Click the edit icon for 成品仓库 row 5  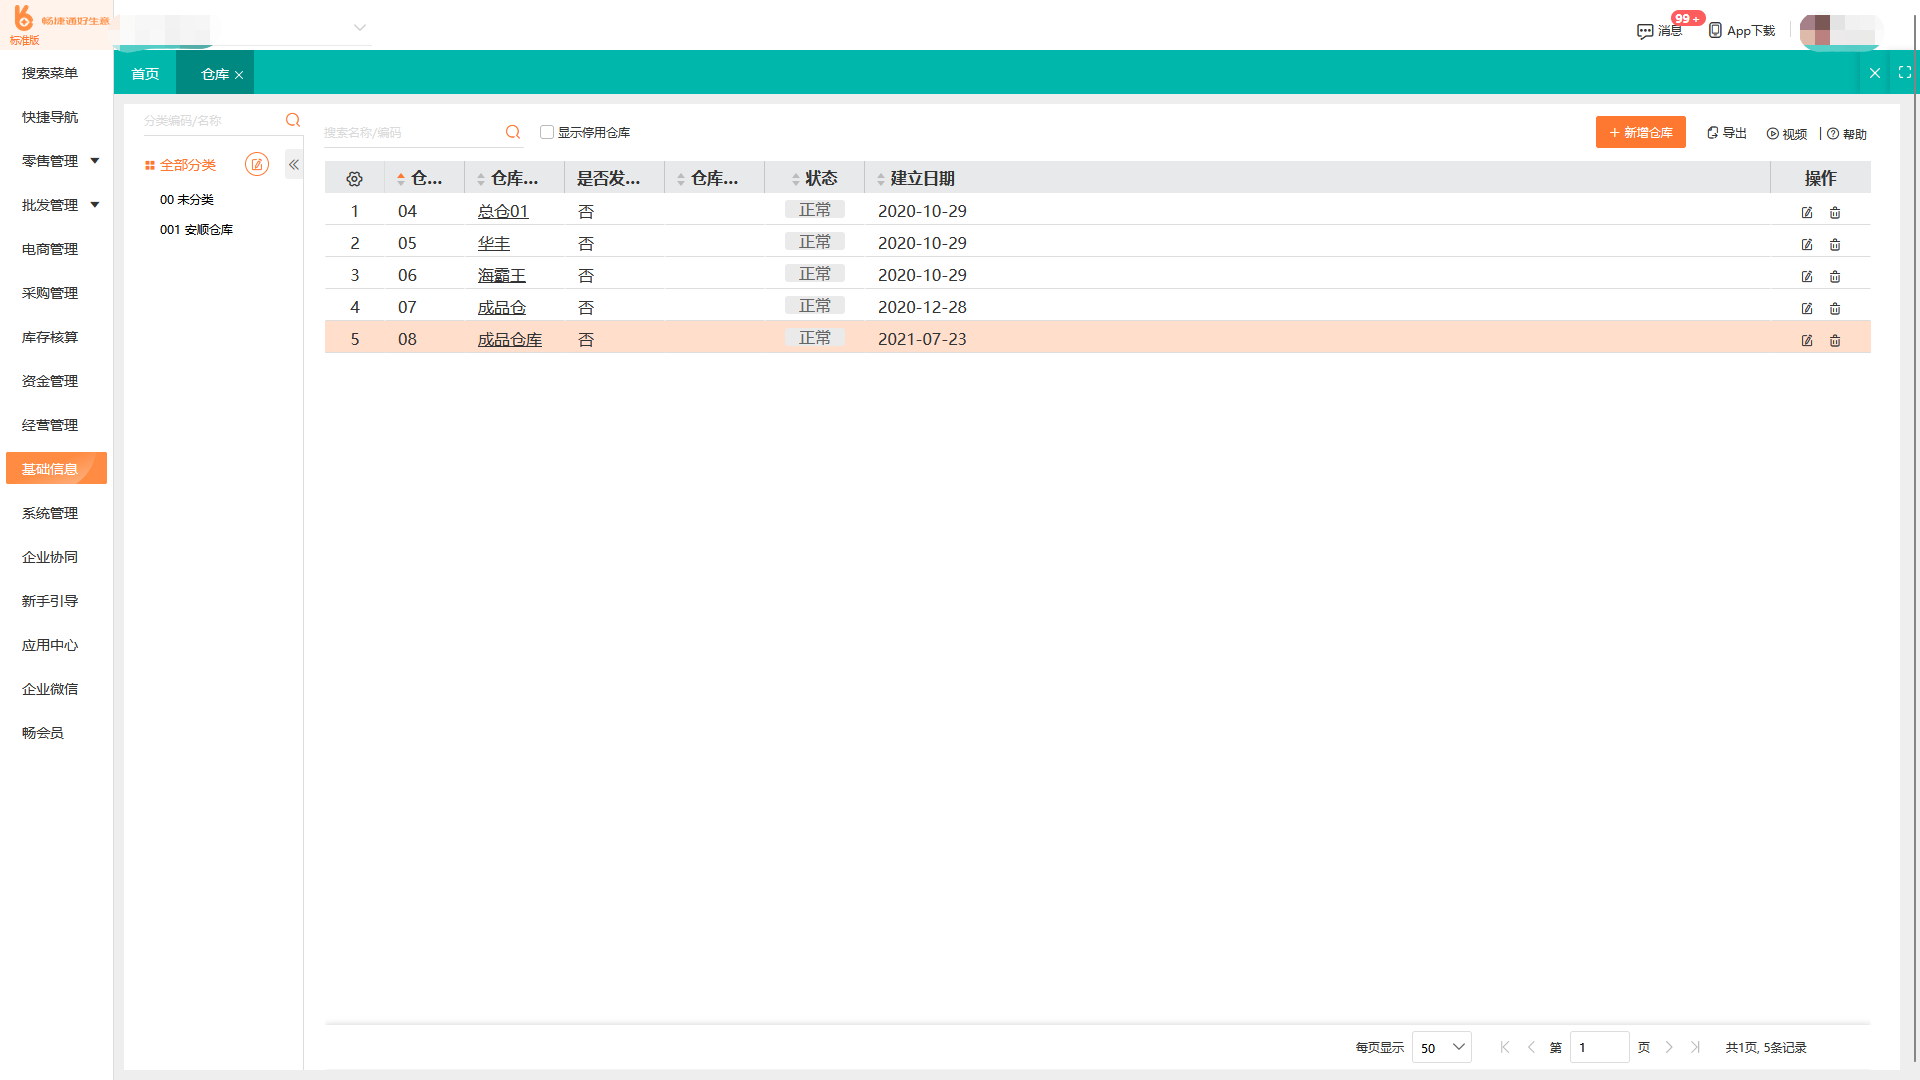pyautogui.click(x=1807, y=339)
